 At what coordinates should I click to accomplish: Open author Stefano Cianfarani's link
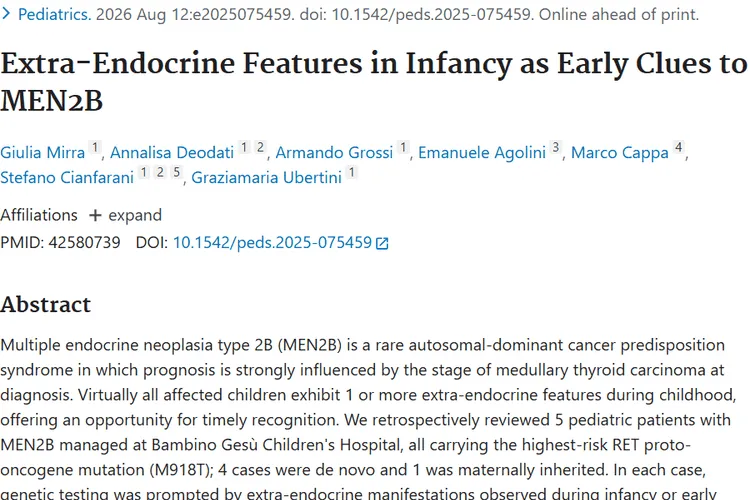(67, 178)
